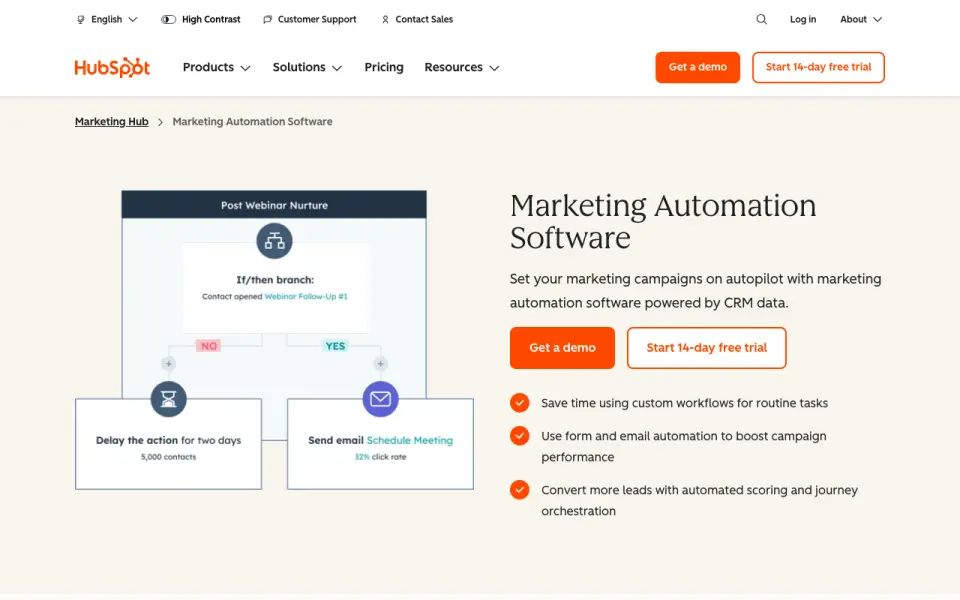Click the YES branch label

click(x=336, y=346)
